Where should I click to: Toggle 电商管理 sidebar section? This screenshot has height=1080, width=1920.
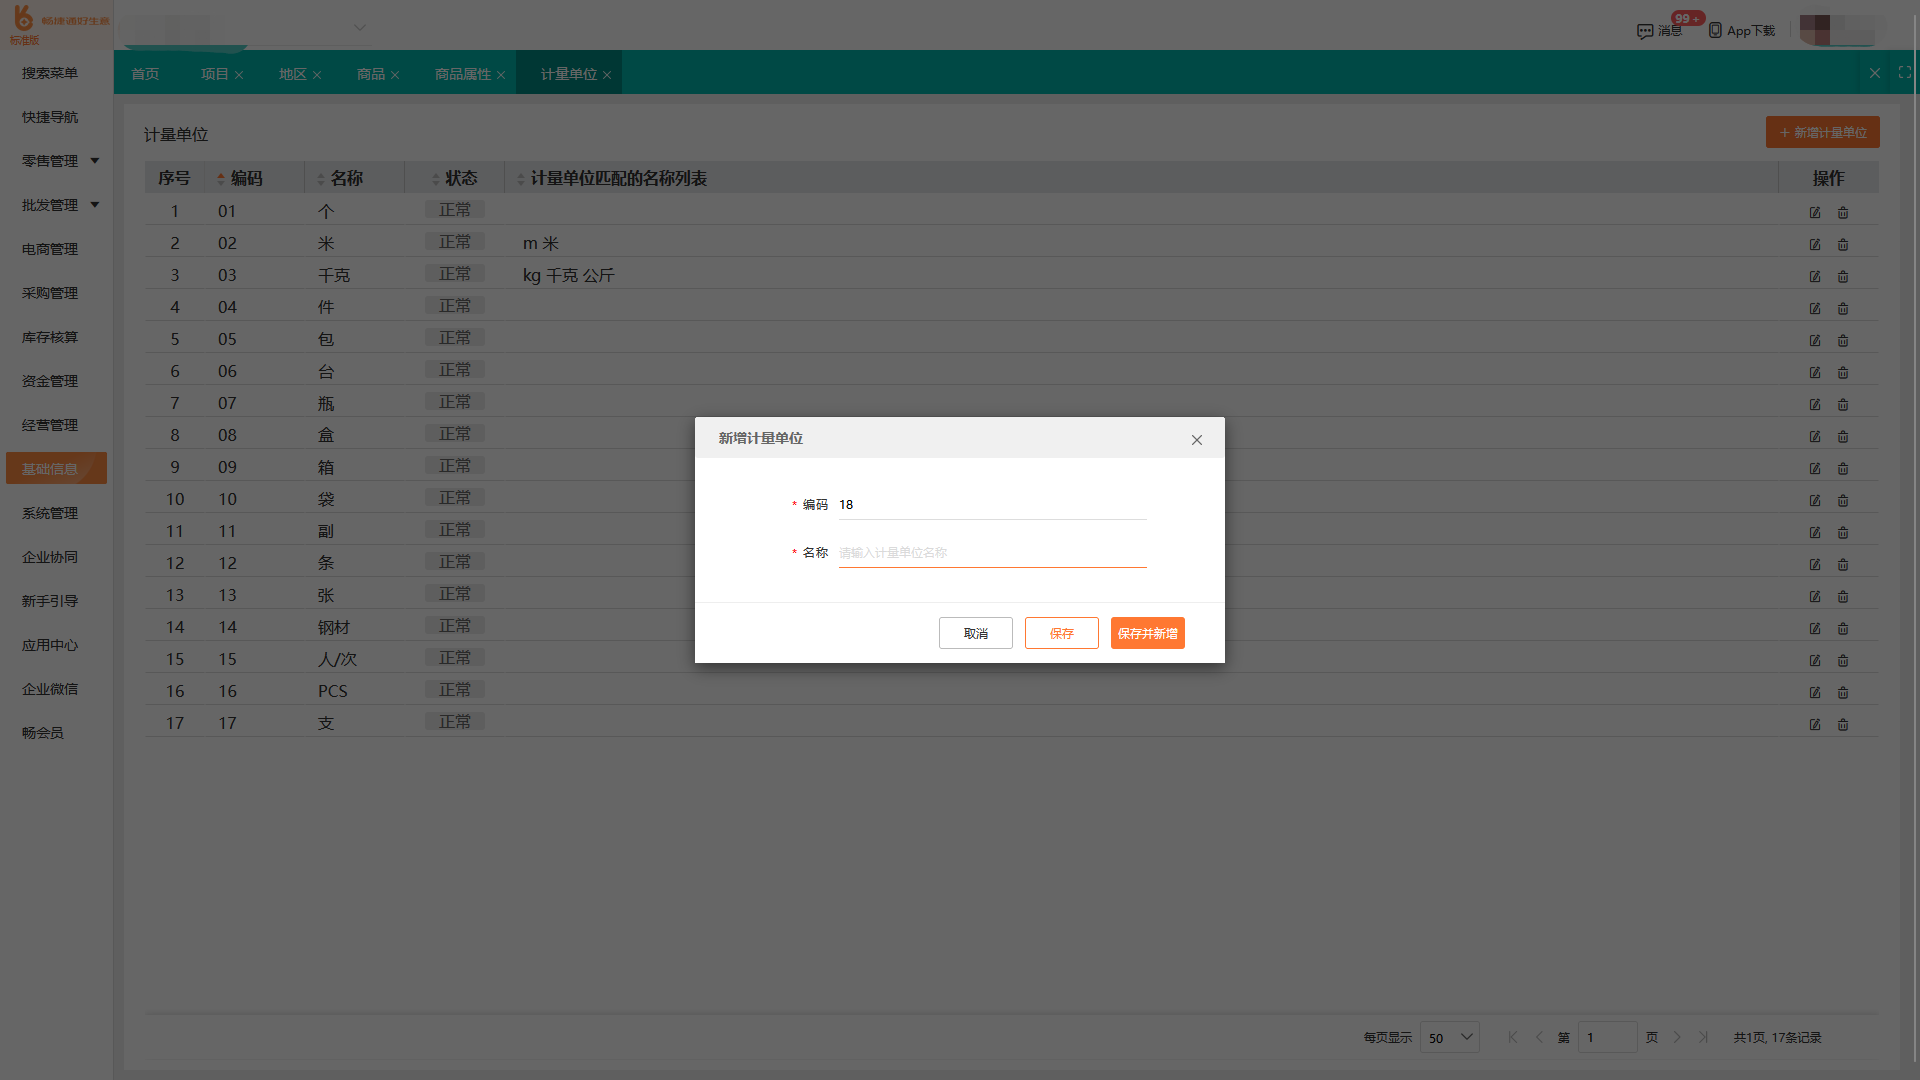[57, 249]
